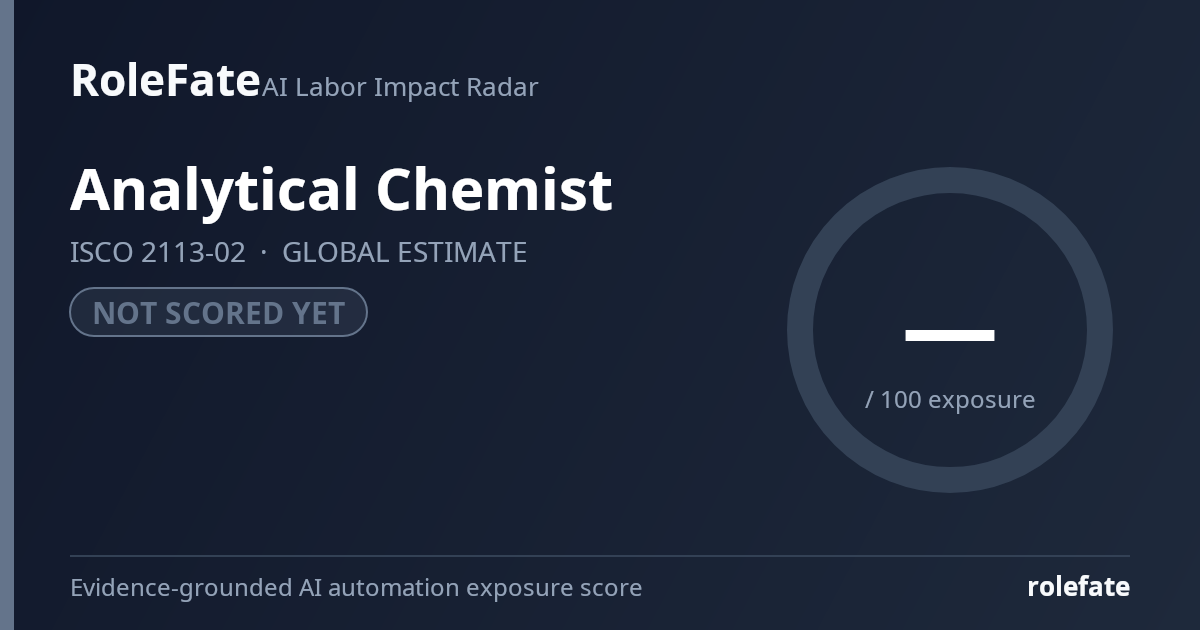Image resolution: width=1200 pixels, height=630 pixels.
Task: Click the dot separator after ISCO code
Action: tap(264, 252)
